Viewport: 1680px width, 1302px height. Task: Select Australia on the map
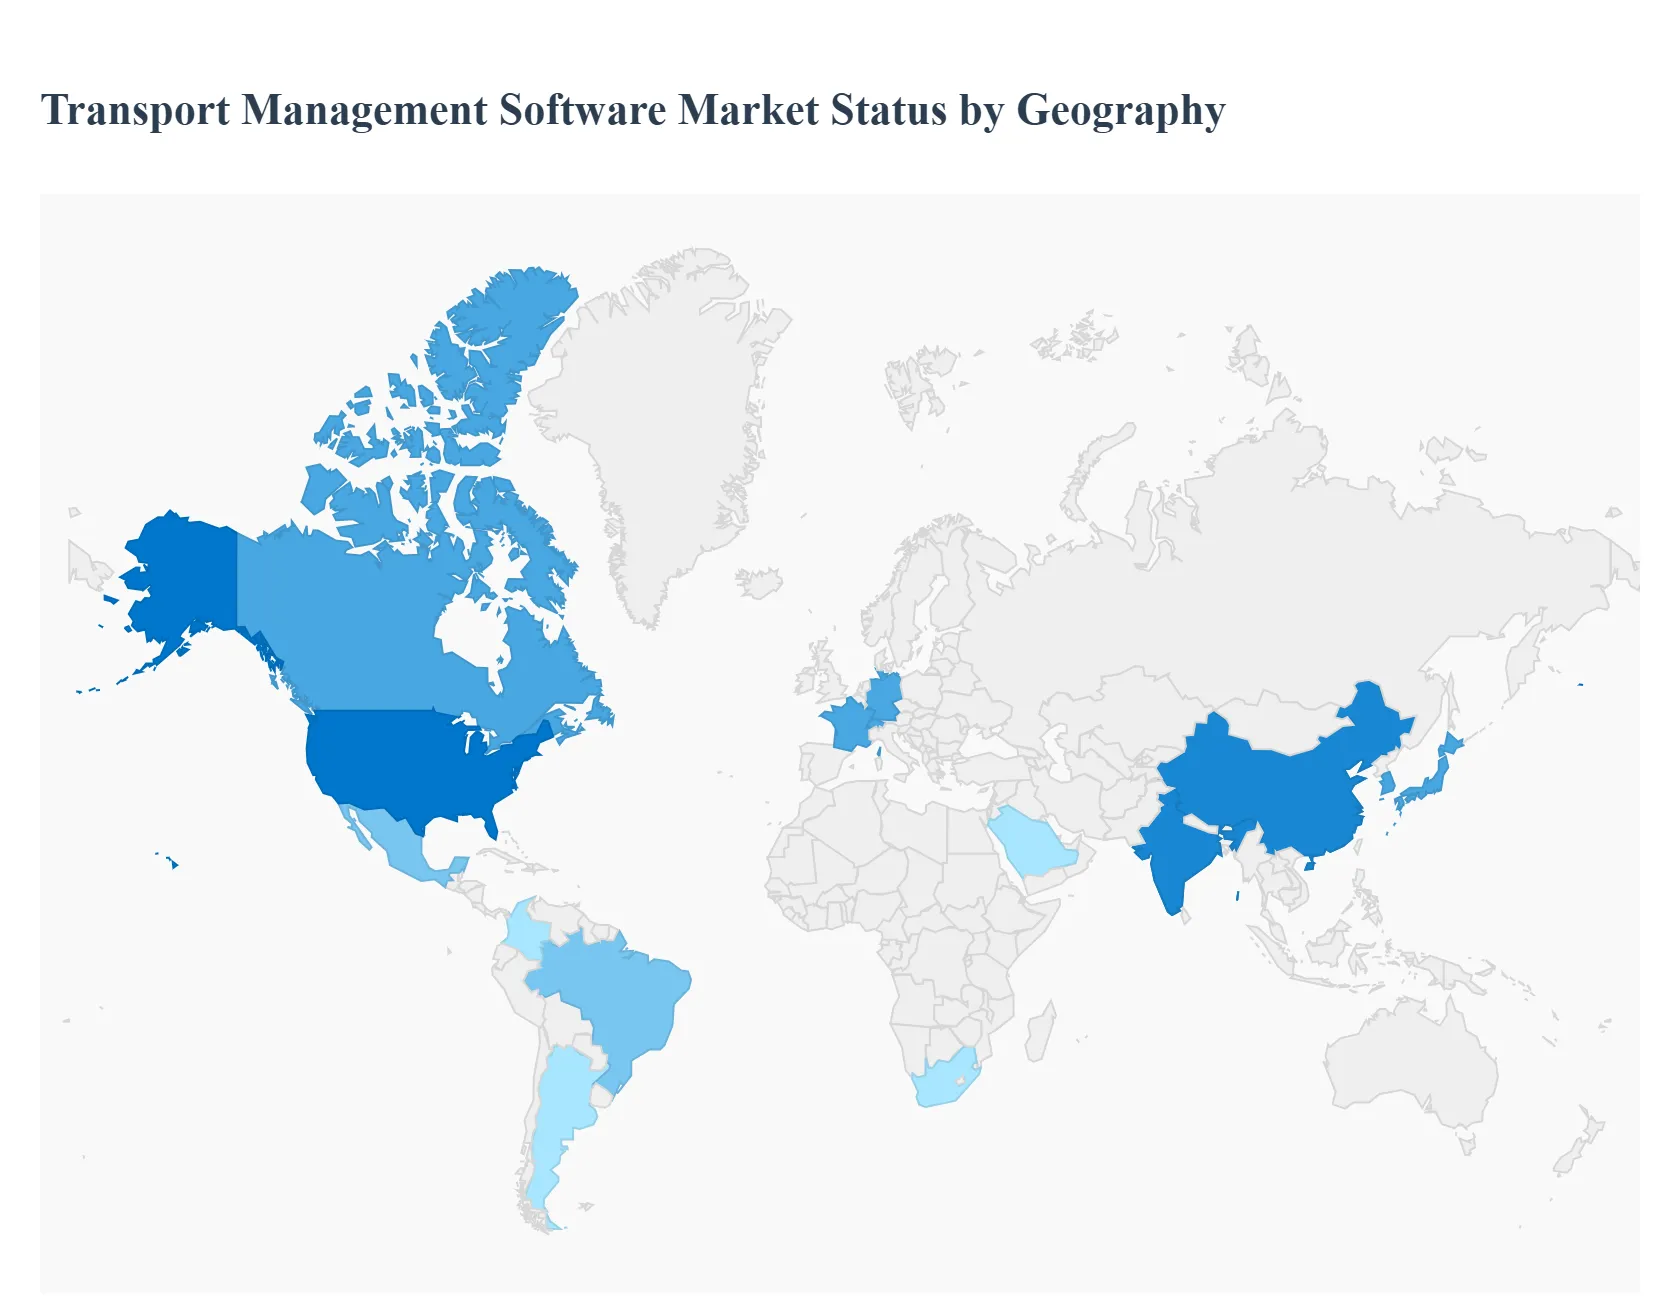[1410, 1060]
